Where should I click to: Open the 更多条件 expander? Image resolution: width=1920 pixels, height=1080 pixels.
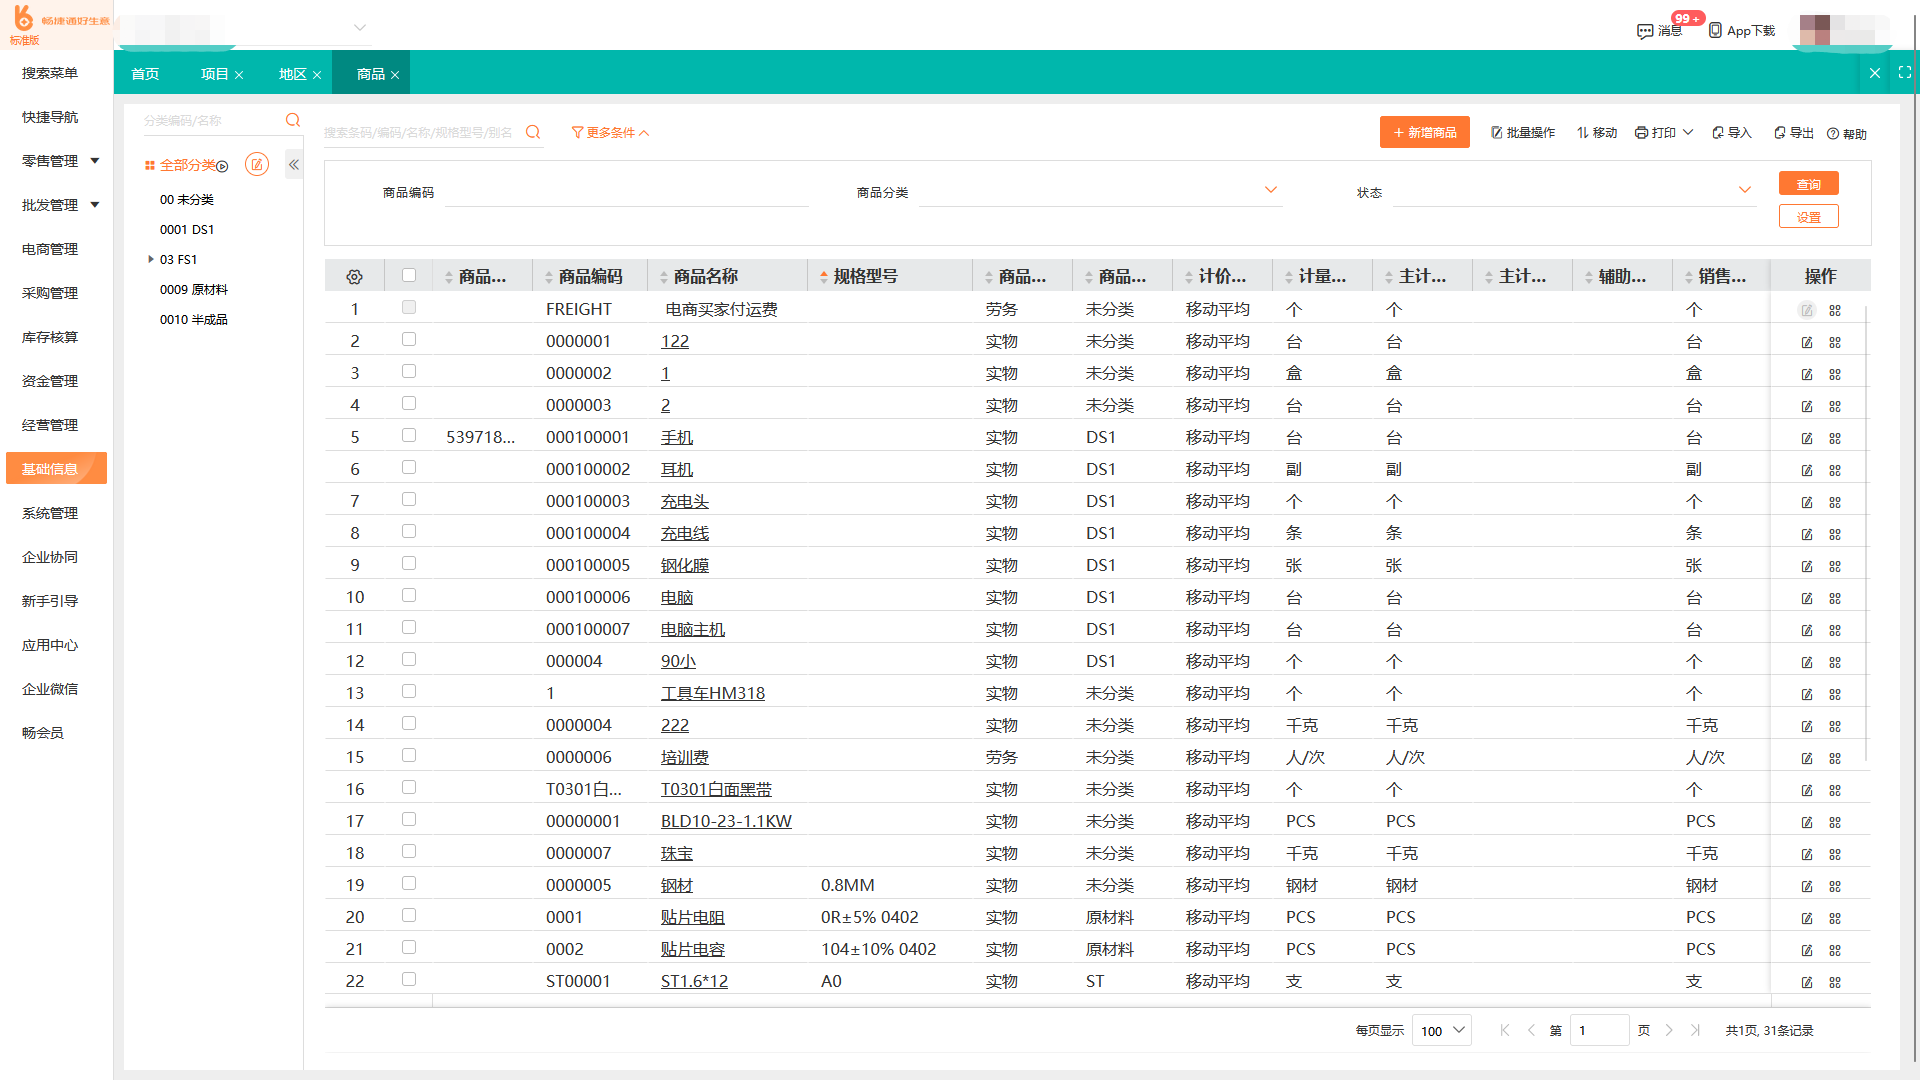(x=611, y=131)
